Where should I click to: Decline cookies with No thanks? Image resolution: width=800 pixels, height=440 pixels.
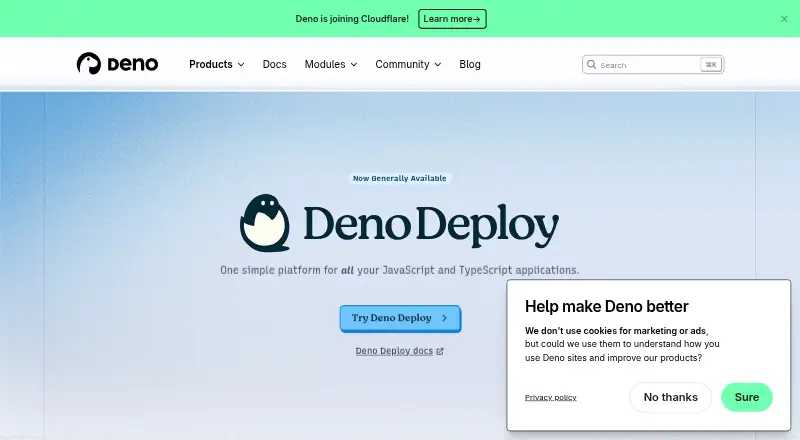(x=670, y=397)
